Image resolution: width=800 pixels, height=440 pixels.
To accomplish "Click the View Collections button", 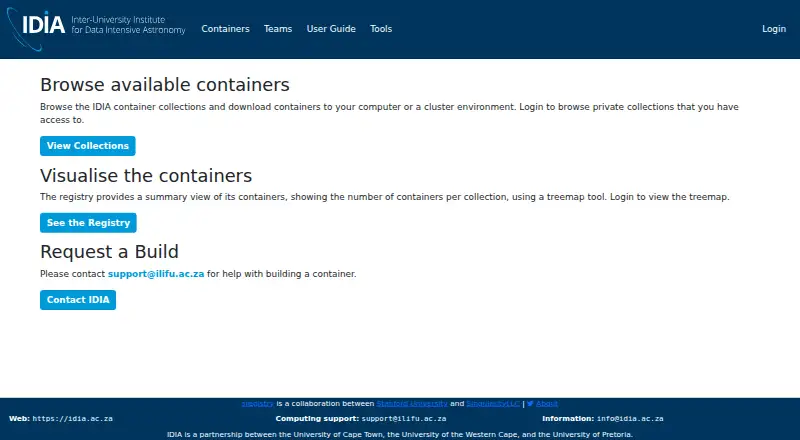I will (x=88, y=146).
